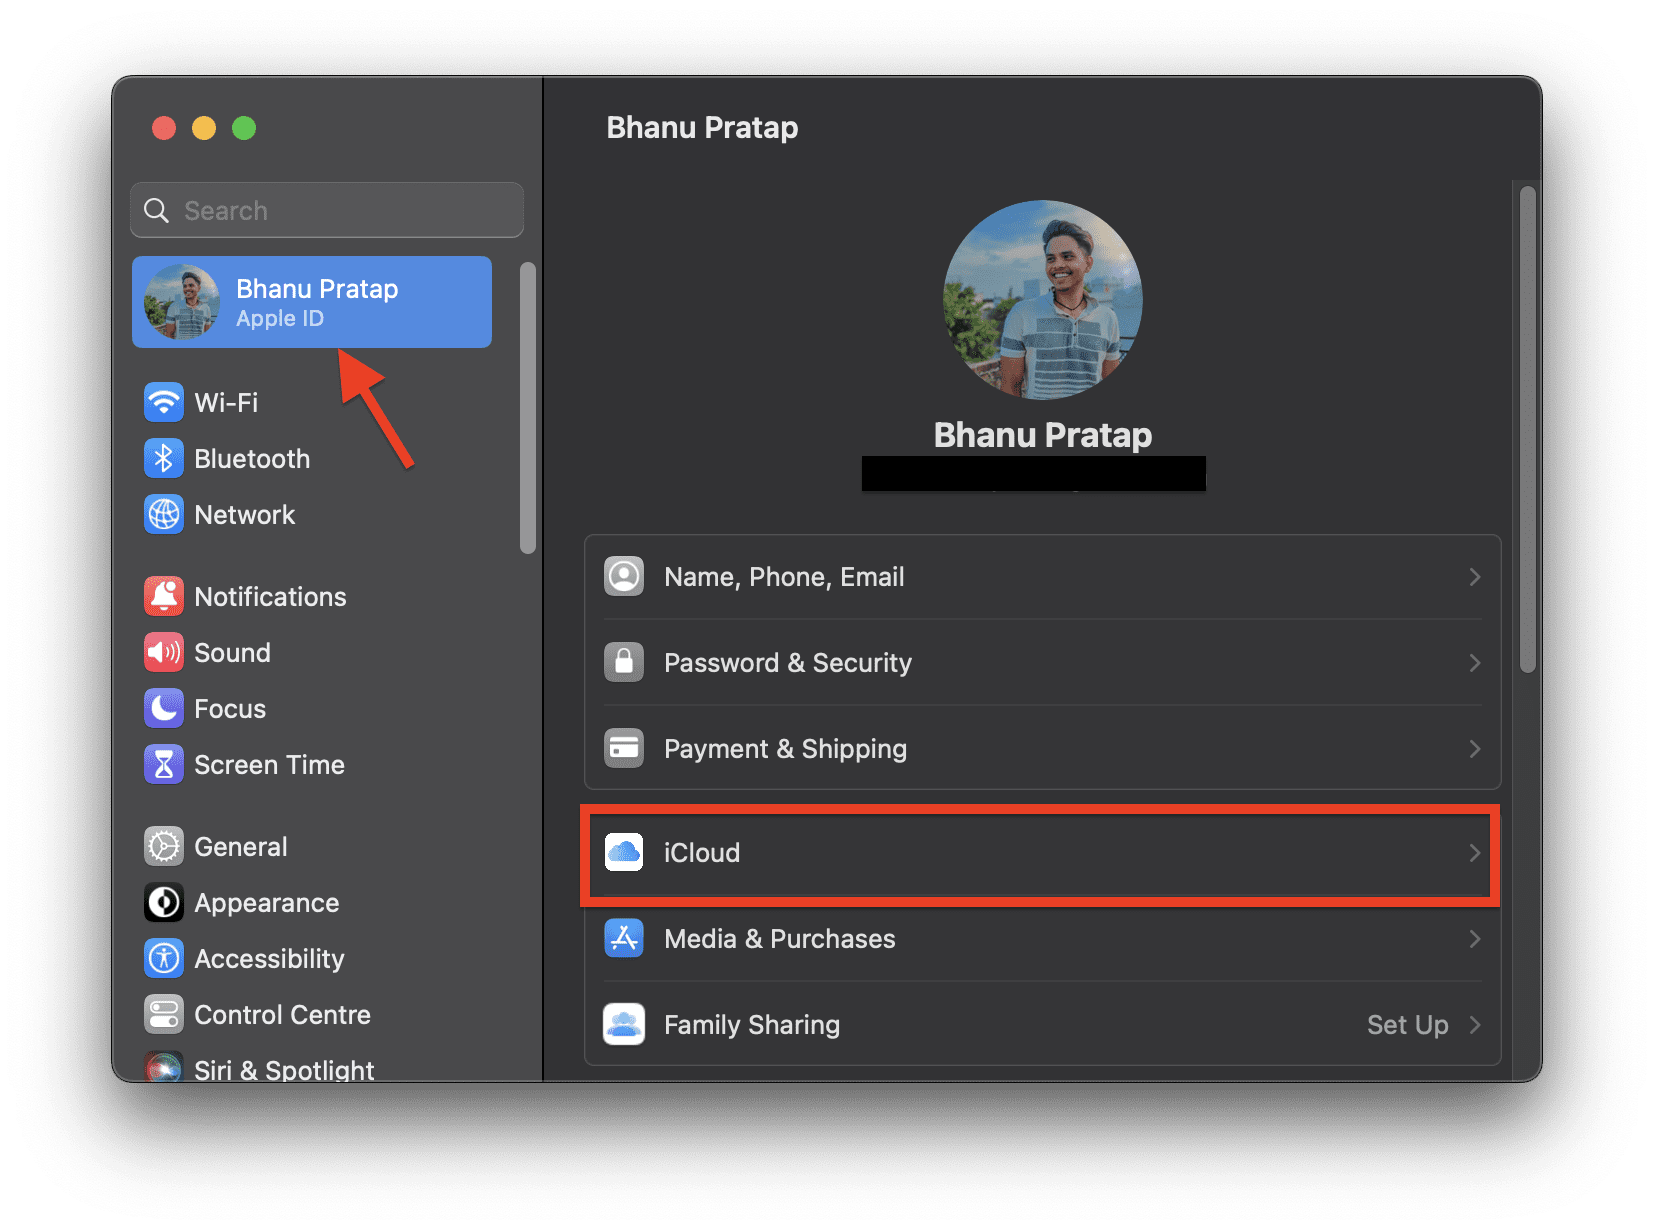
Task: Click the Payment & Shipping card icon
Action: (624, 749)
